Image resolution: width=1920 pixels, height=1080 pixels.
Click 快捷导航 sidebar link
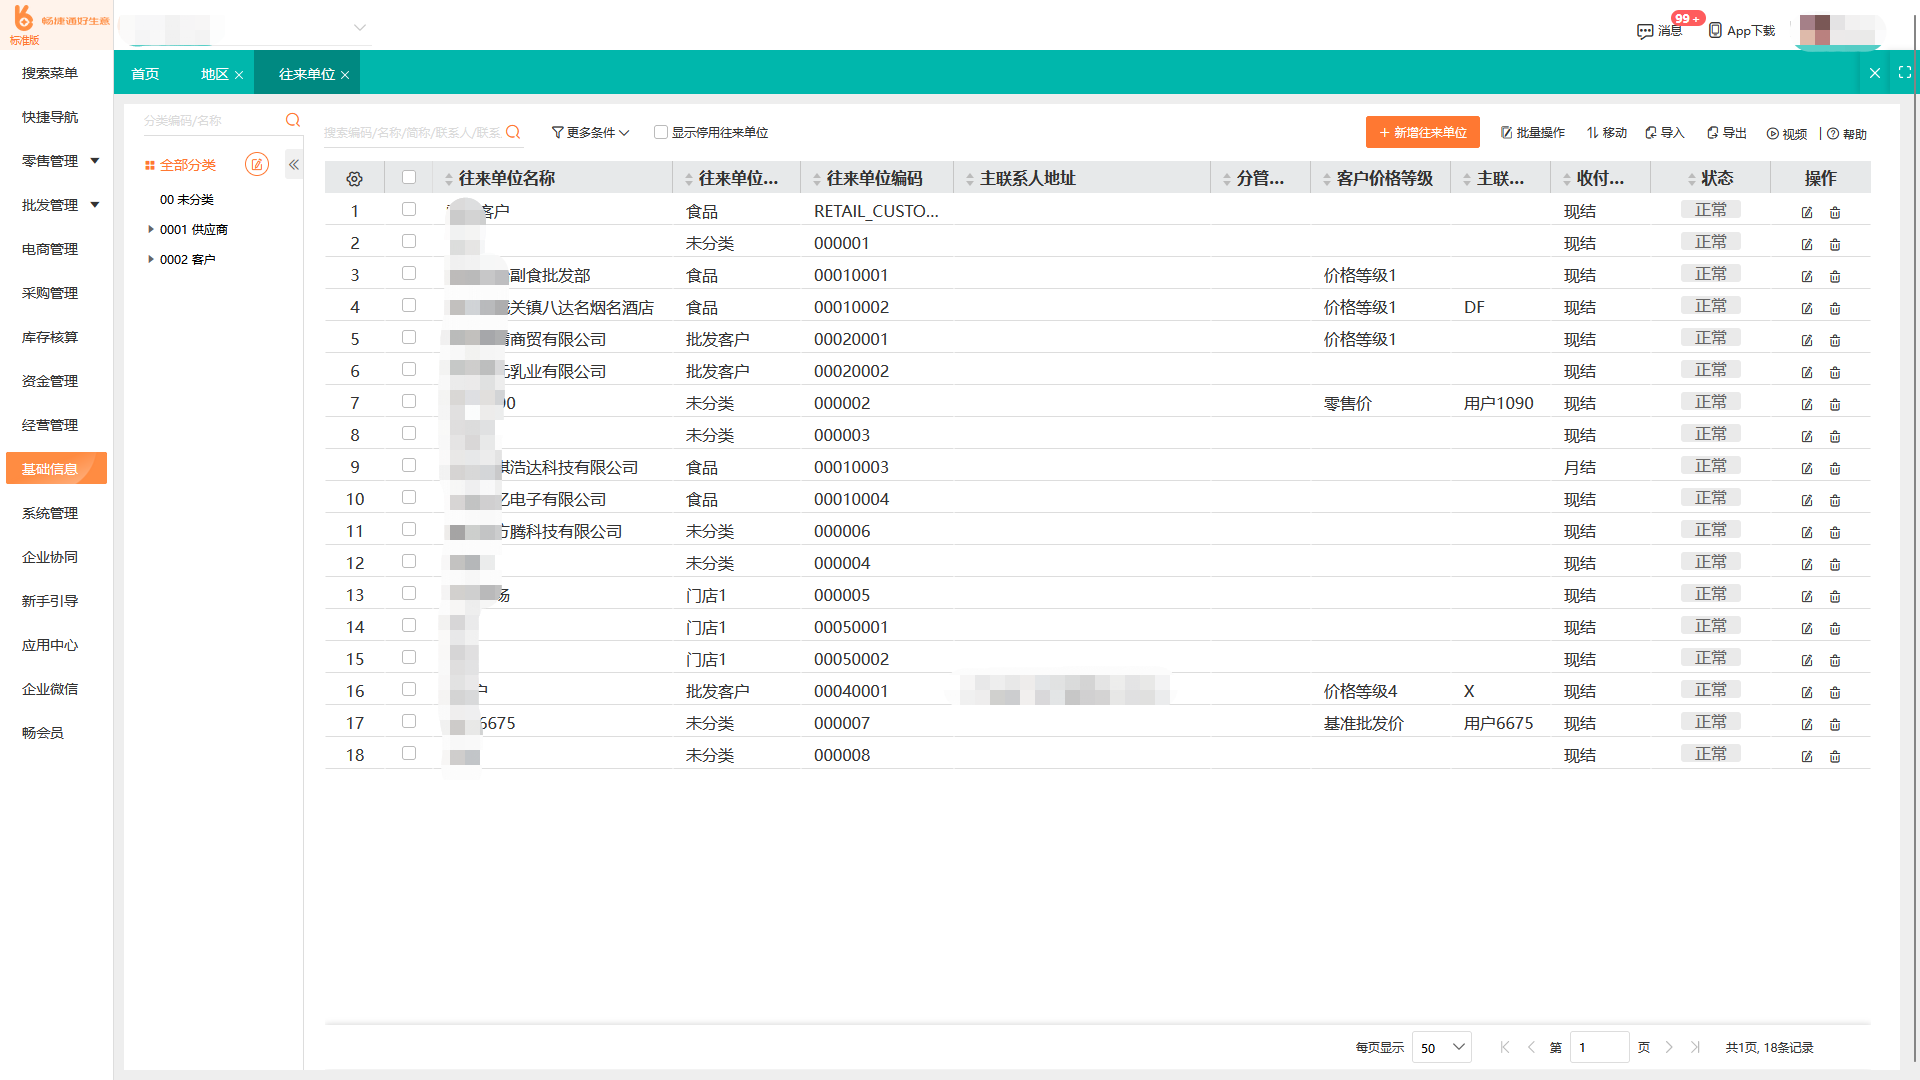50,117
